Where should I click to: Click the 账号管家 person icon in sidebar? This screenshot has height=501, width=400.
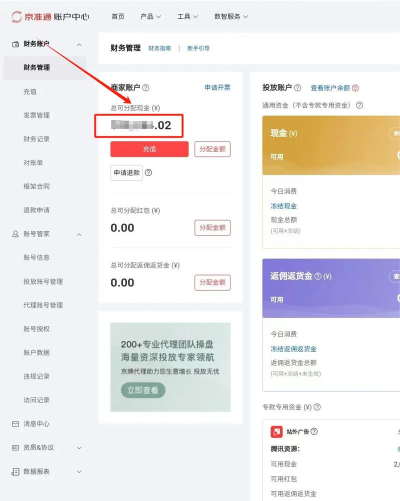click(15, 234)
